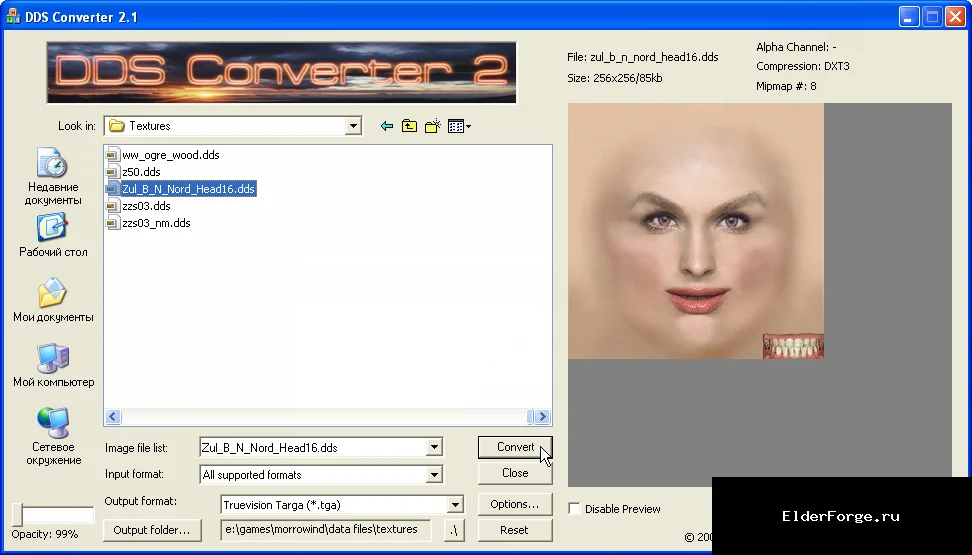972x555 pixels.
Task: Go to Desktop (Рабочий стол) location
Action: (x=53, y=236)
